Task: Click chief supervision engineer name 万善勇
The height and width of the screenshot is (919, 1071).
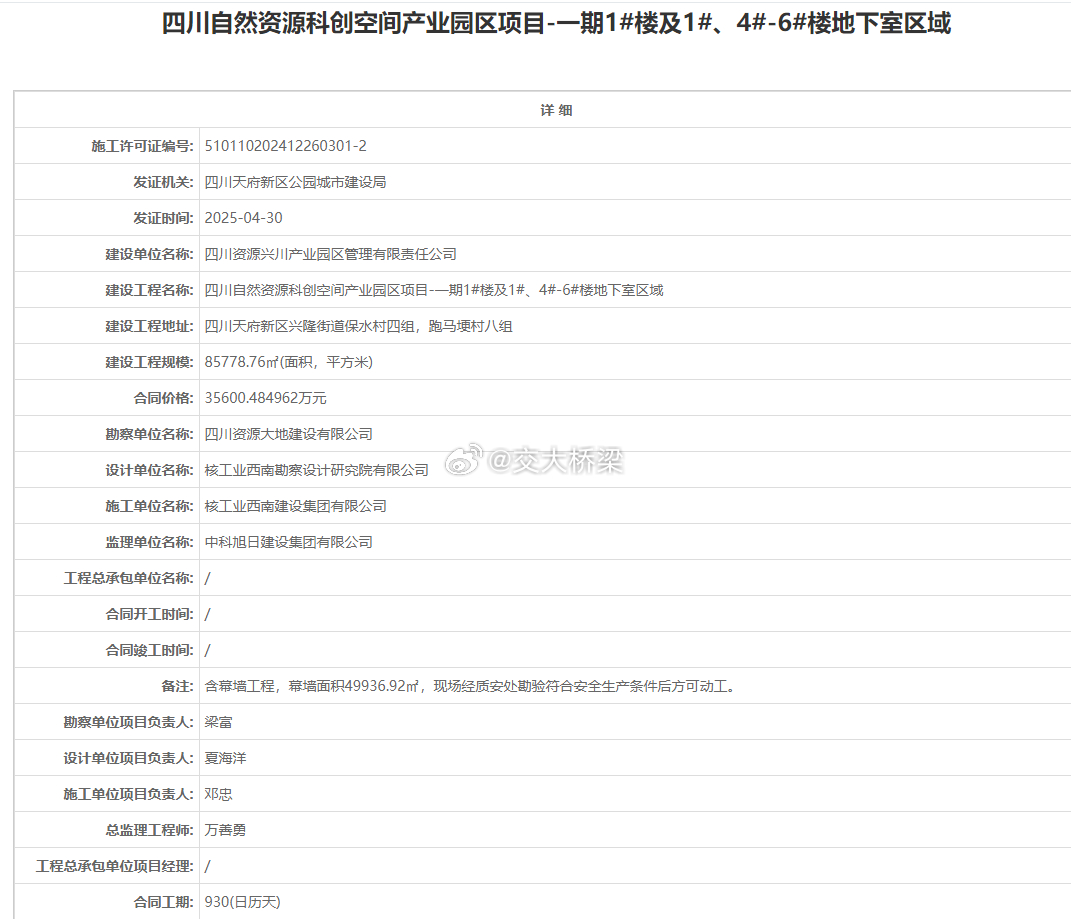Action: point(225,830)
